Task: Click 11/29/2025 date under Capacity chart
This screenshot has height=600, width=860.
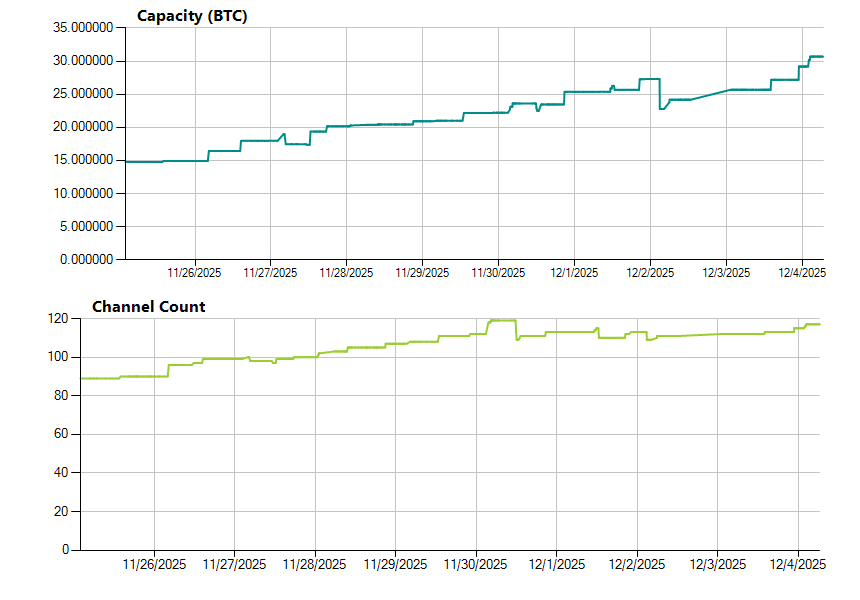Action: [422, 273]
